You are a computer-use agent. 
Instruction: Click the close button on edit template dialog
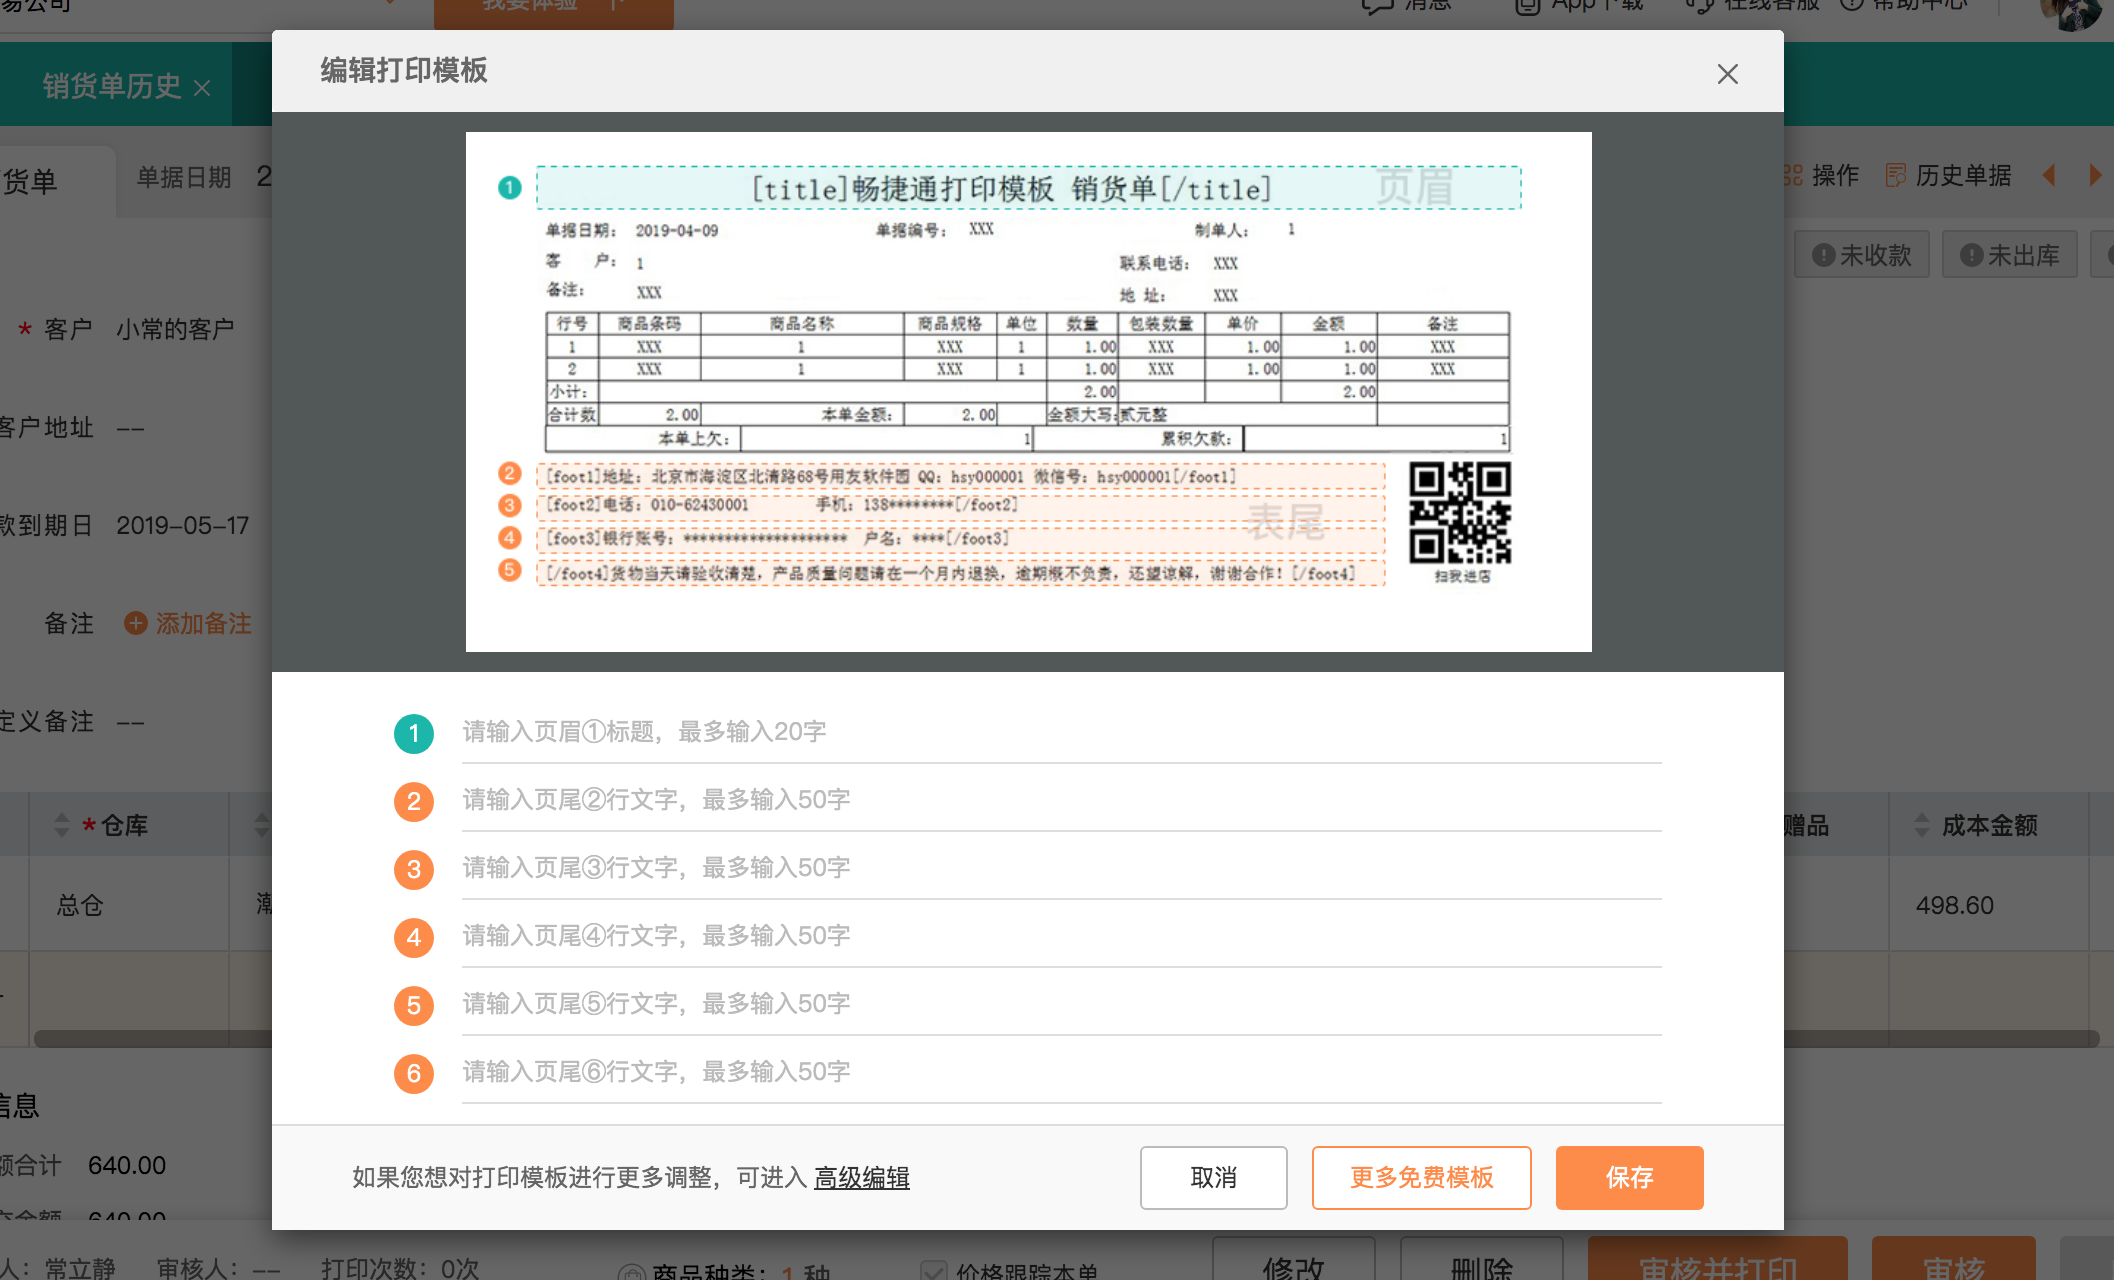pyautogui.click(x=1727, y=74)
